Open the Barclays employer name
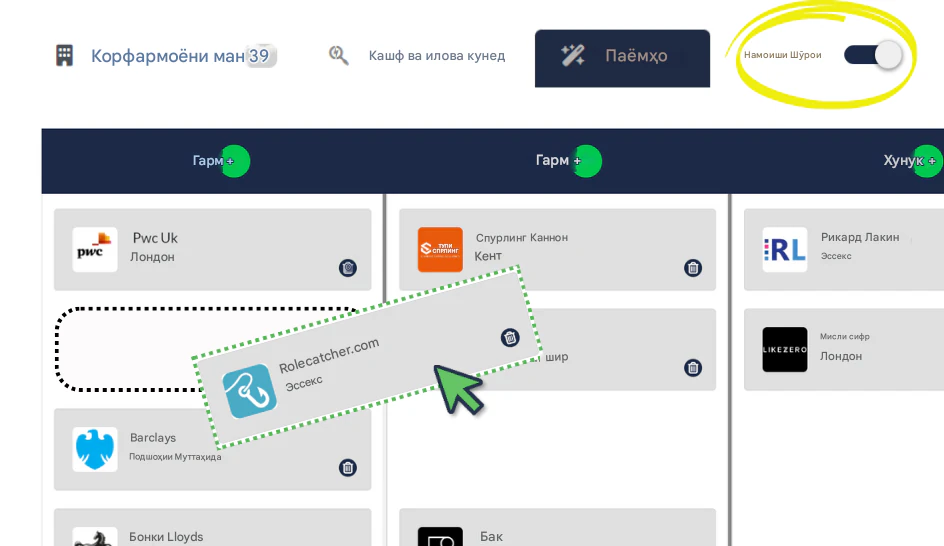 153,438
